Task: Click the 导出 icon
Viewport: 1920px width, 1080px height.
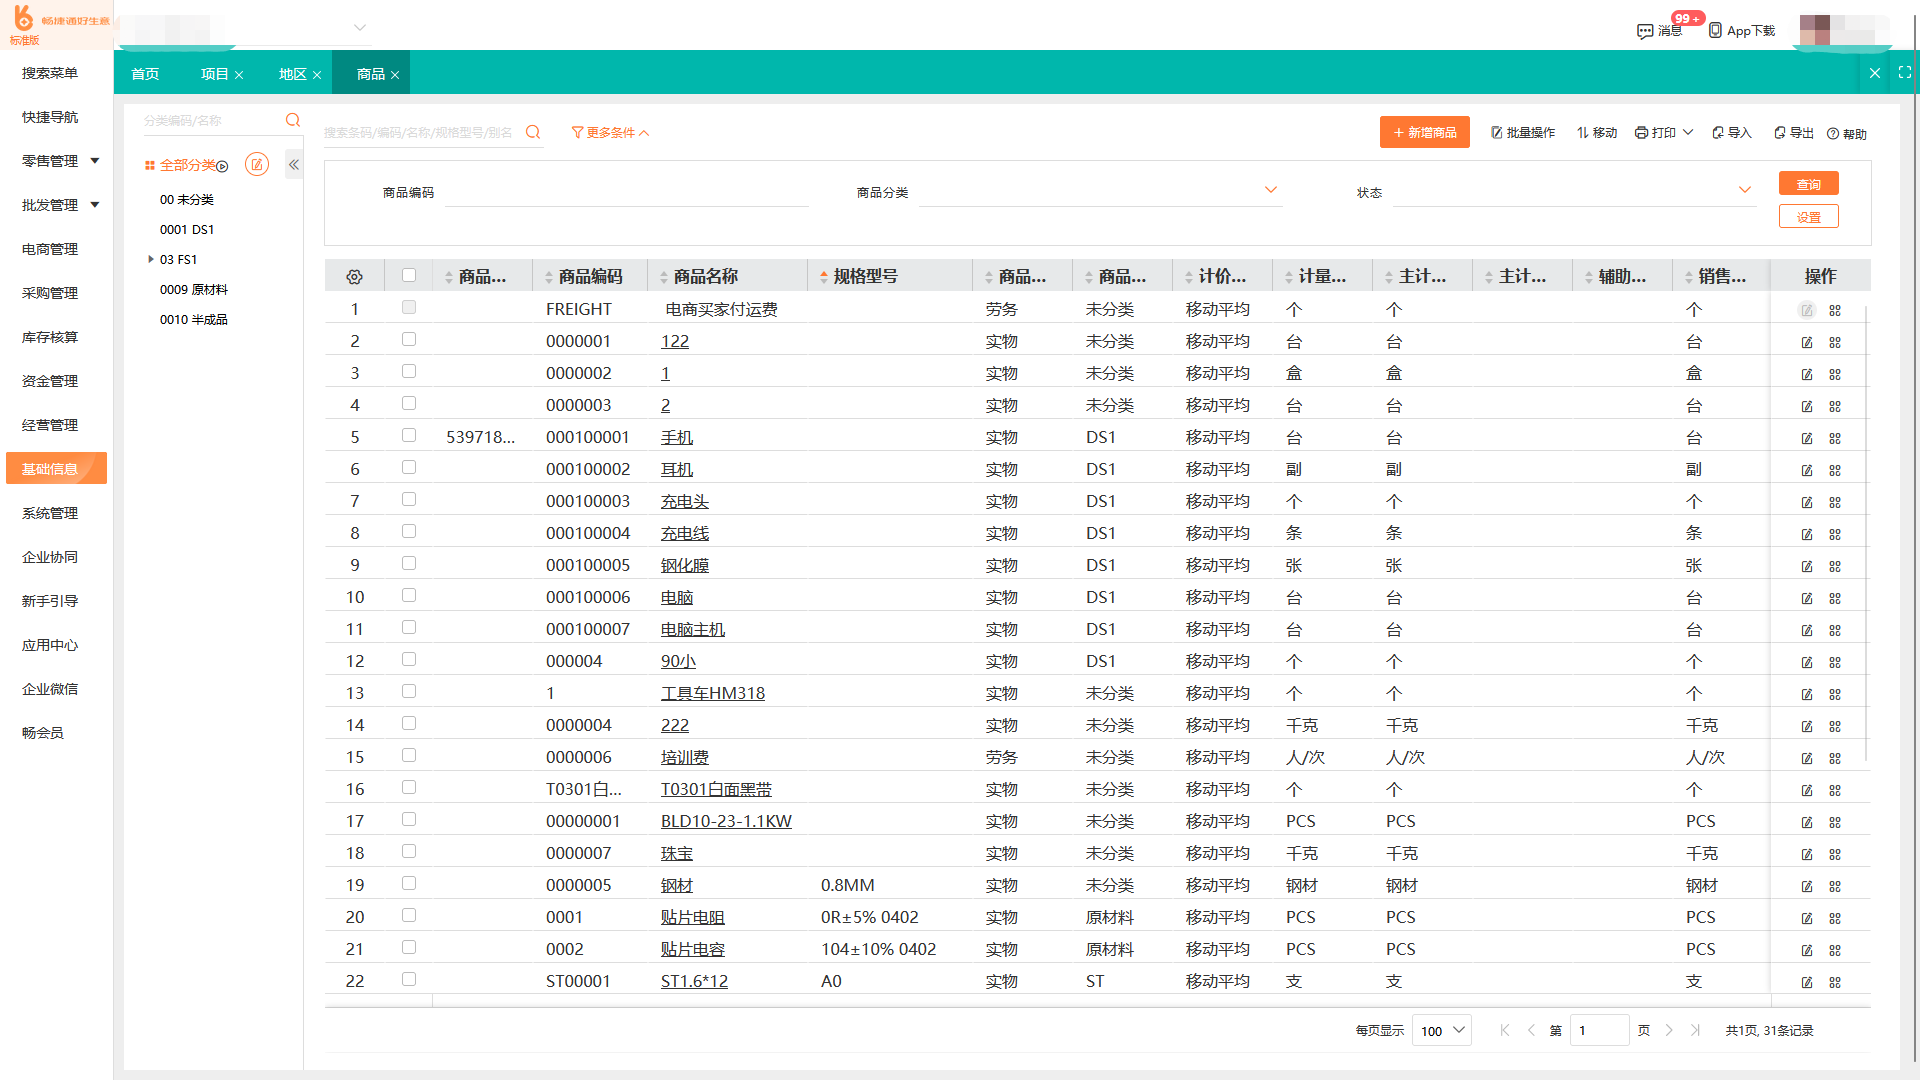Action: [x=1792, y=131]
